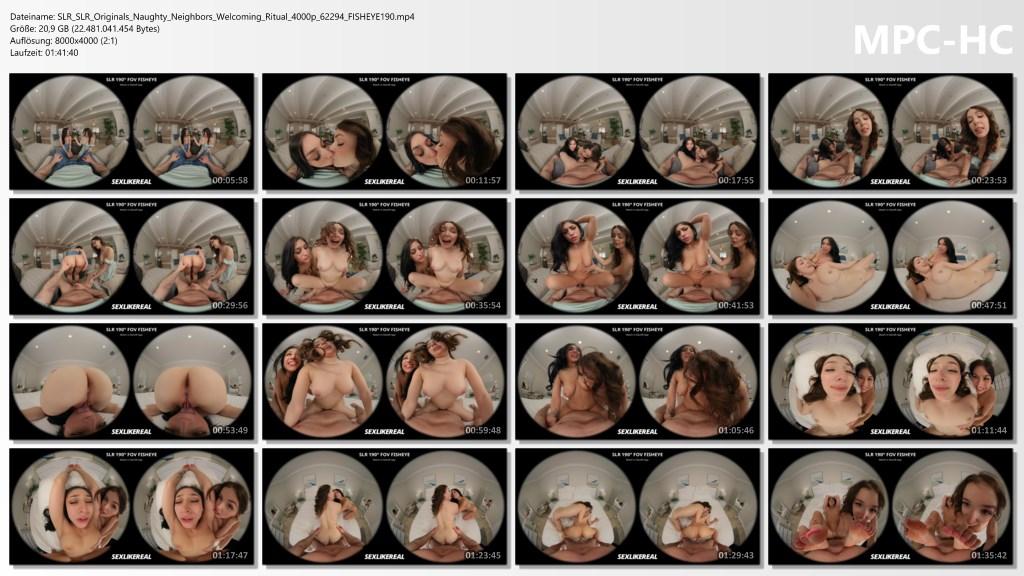
Task: Select the frame with timestamp 01:29:43
Action: click(x=638, y=505)
